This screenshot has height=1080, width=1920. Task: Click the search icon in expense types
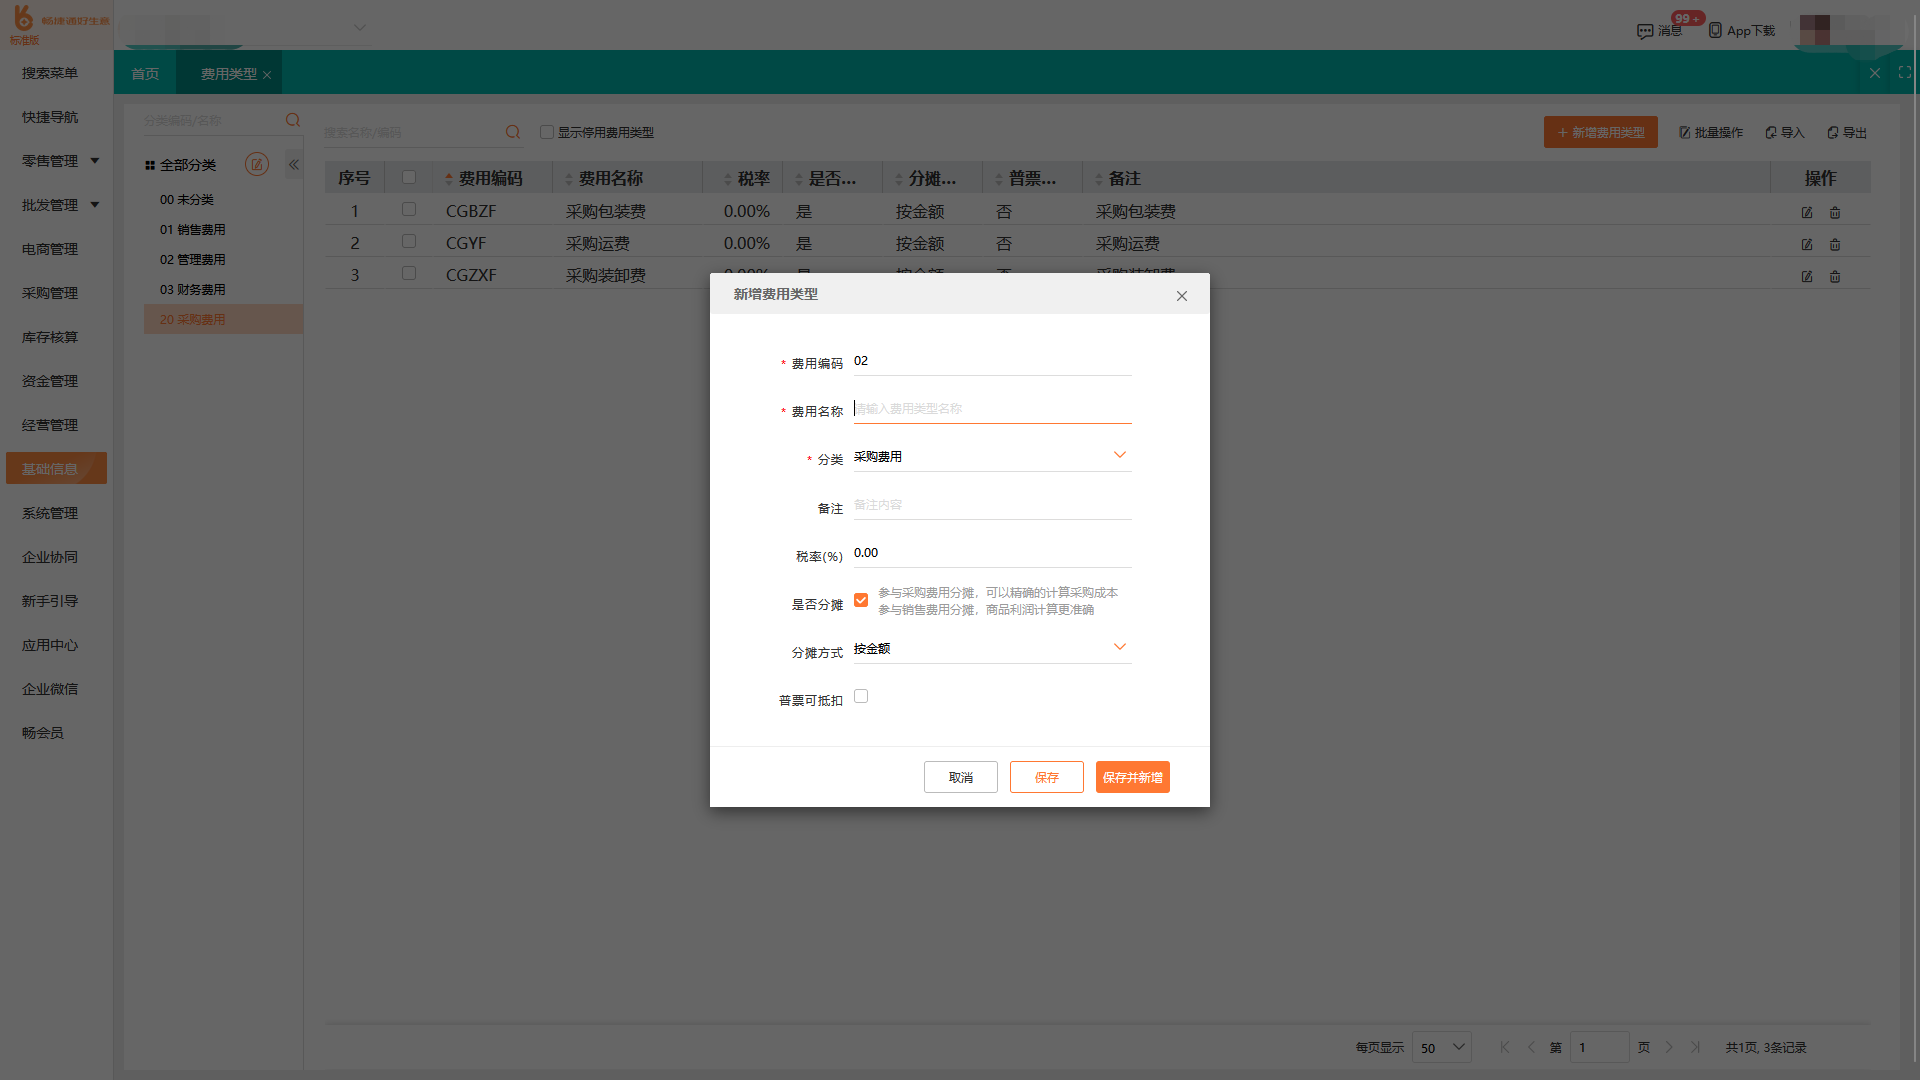click(513, 132)
